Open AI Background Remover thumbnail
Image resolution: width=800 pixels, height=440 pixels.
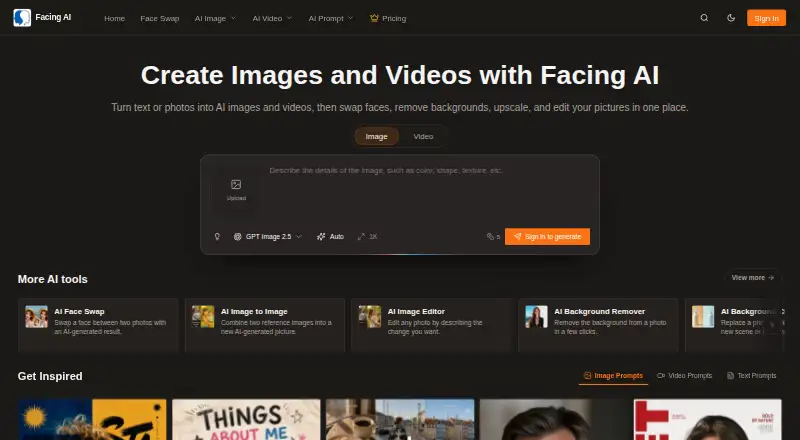tap(537, 317)
